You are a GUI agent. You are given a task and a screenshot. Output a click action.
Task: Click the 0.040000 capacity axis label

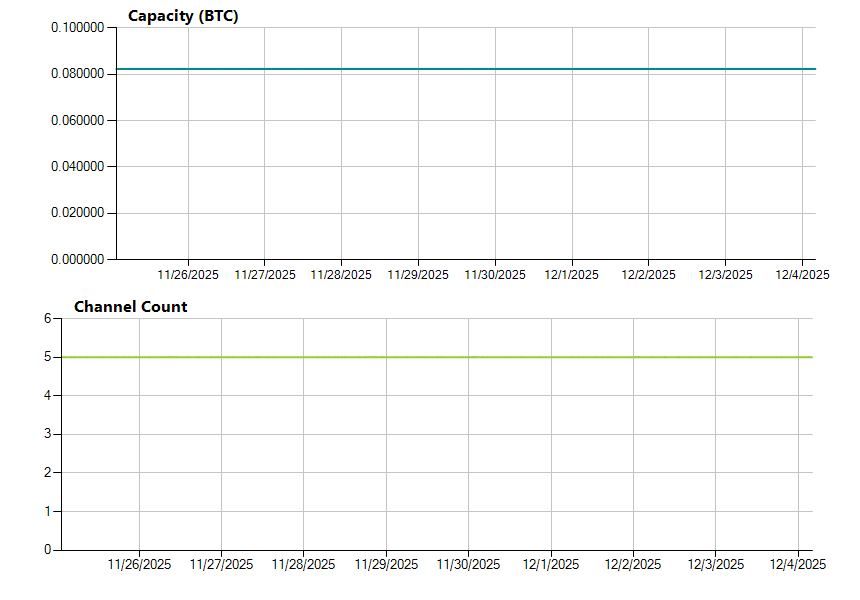tap(77, 167)
